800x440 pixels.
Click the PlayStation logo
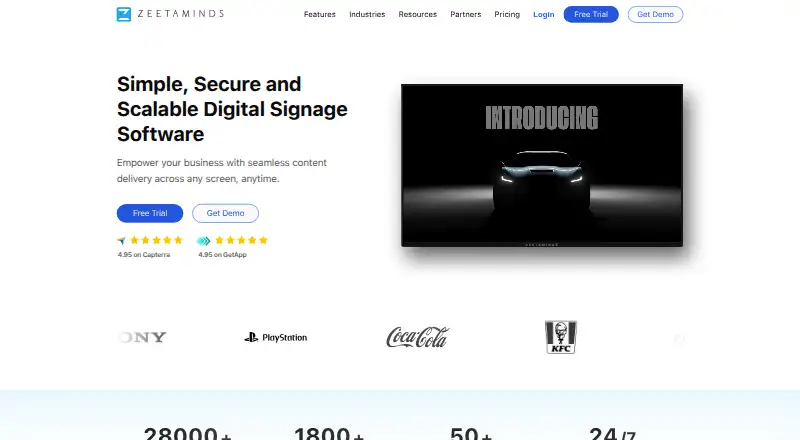pos(276,337)
